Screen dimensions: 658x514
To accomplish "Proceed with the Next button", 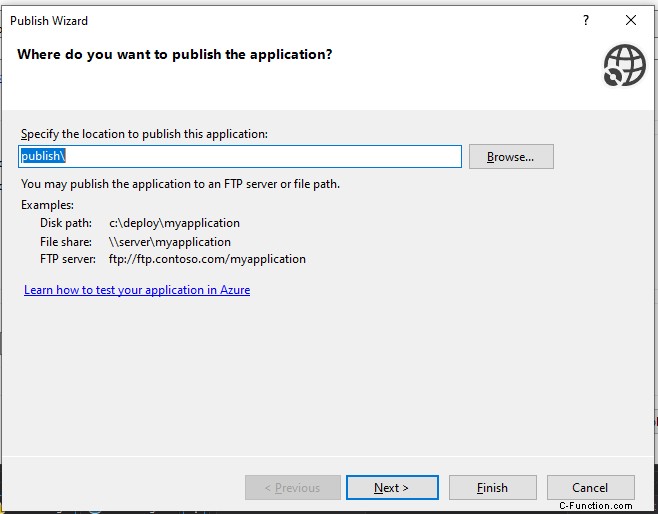I will pyautogui.click(x=392, y=488).
